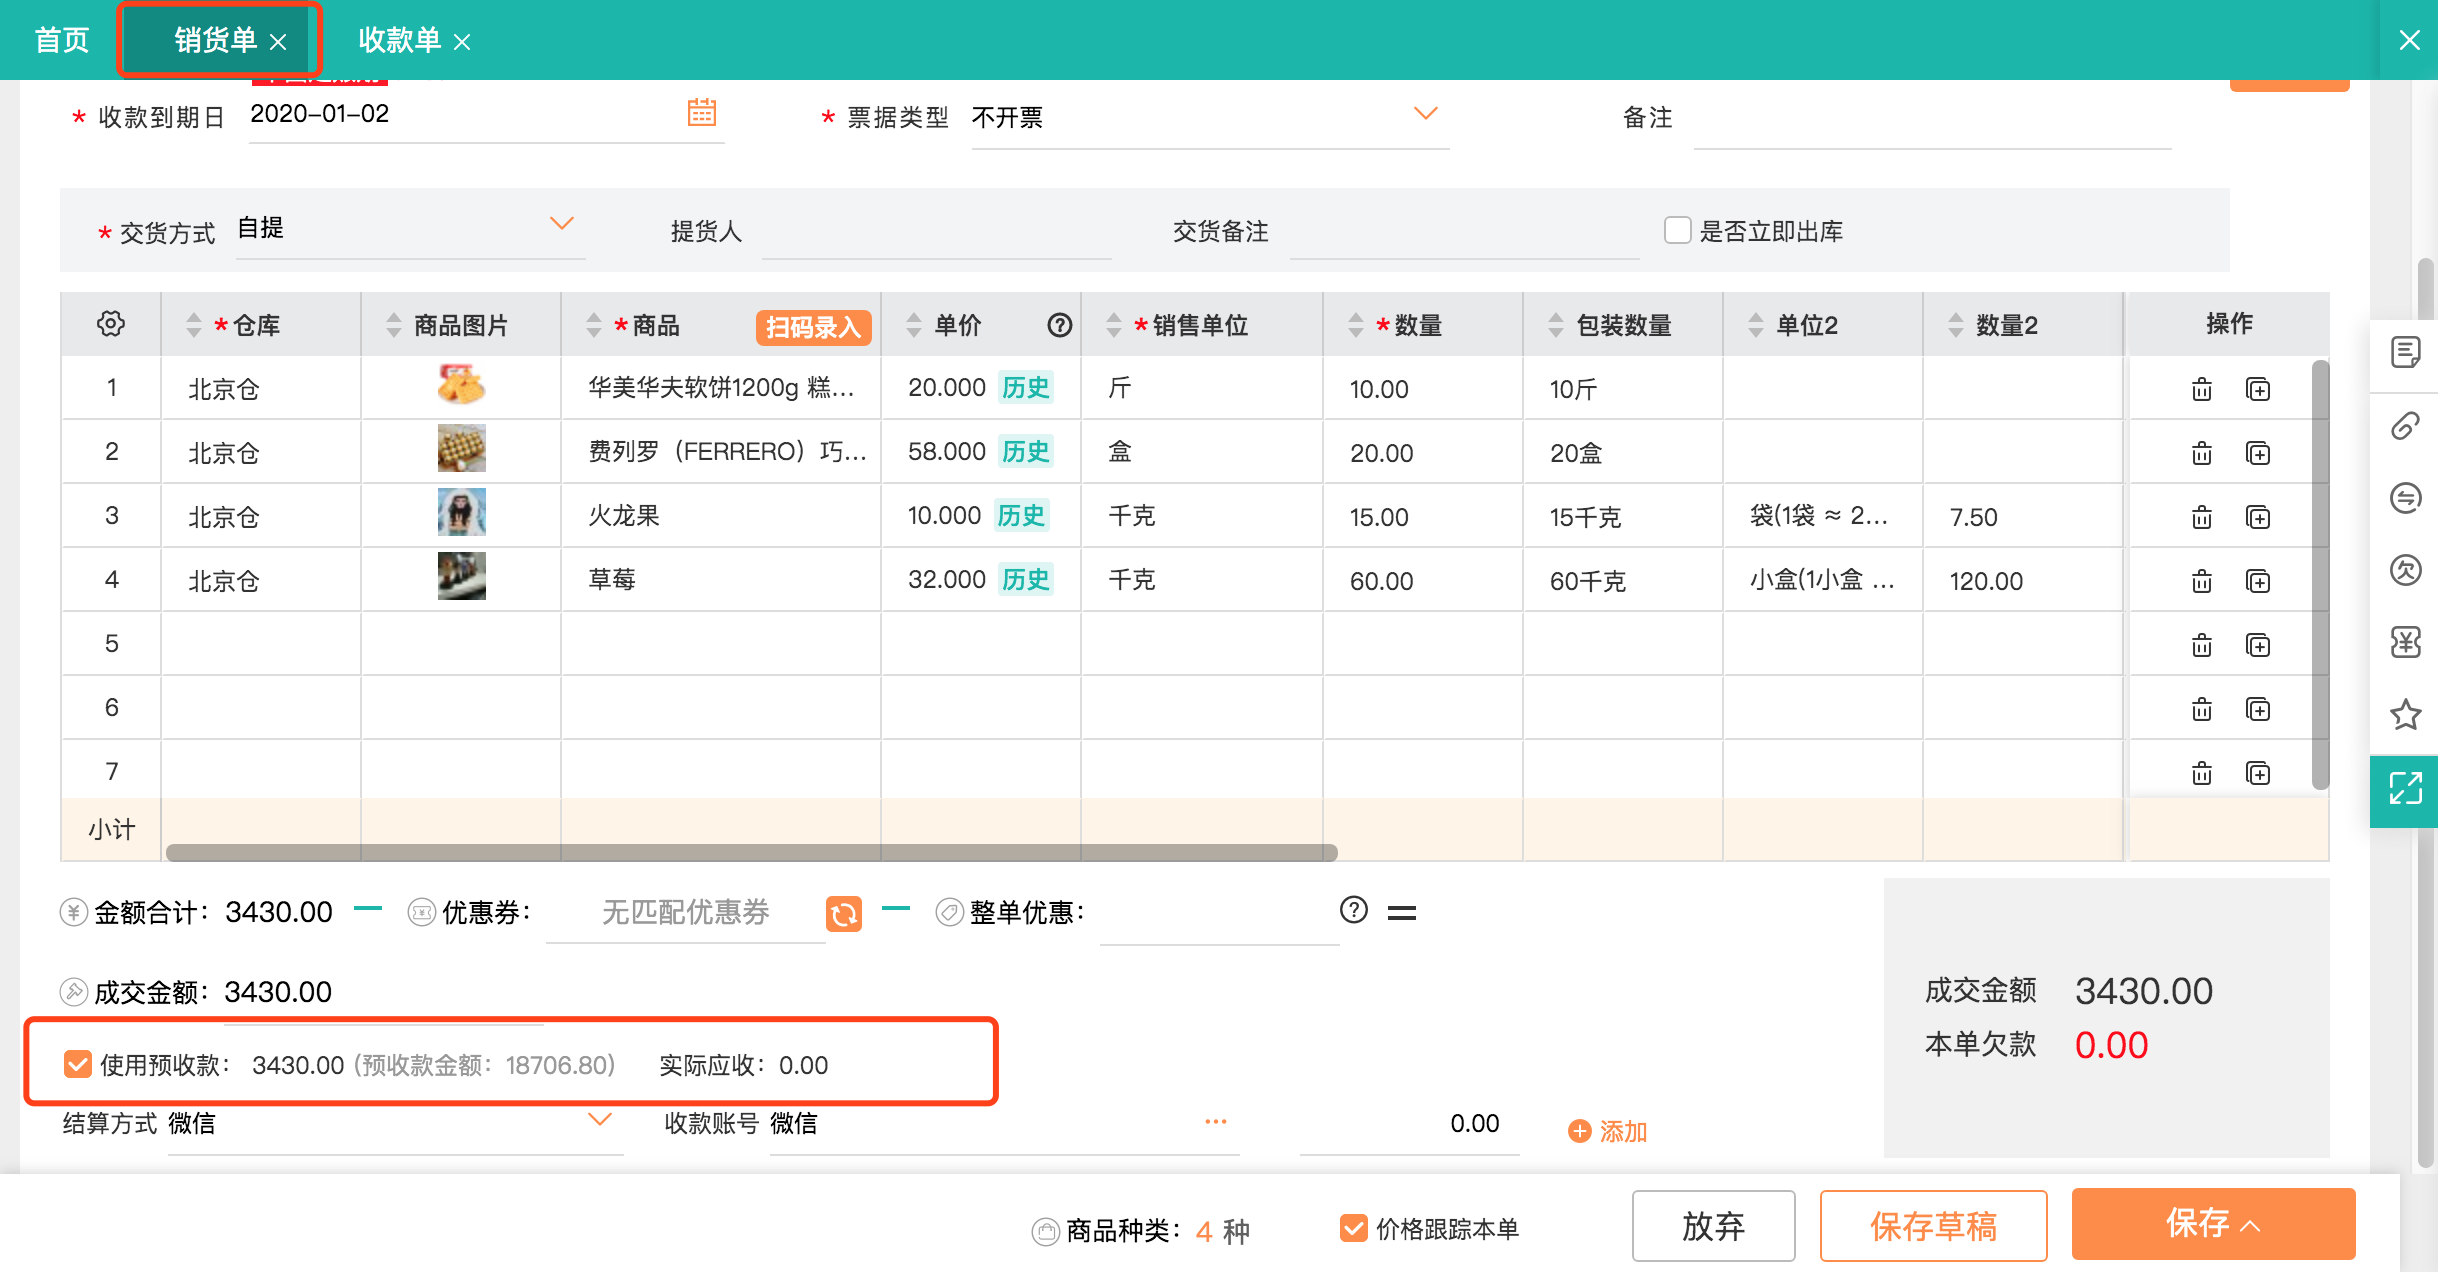Expand the 交货方式 dropdown

point(569,227)
